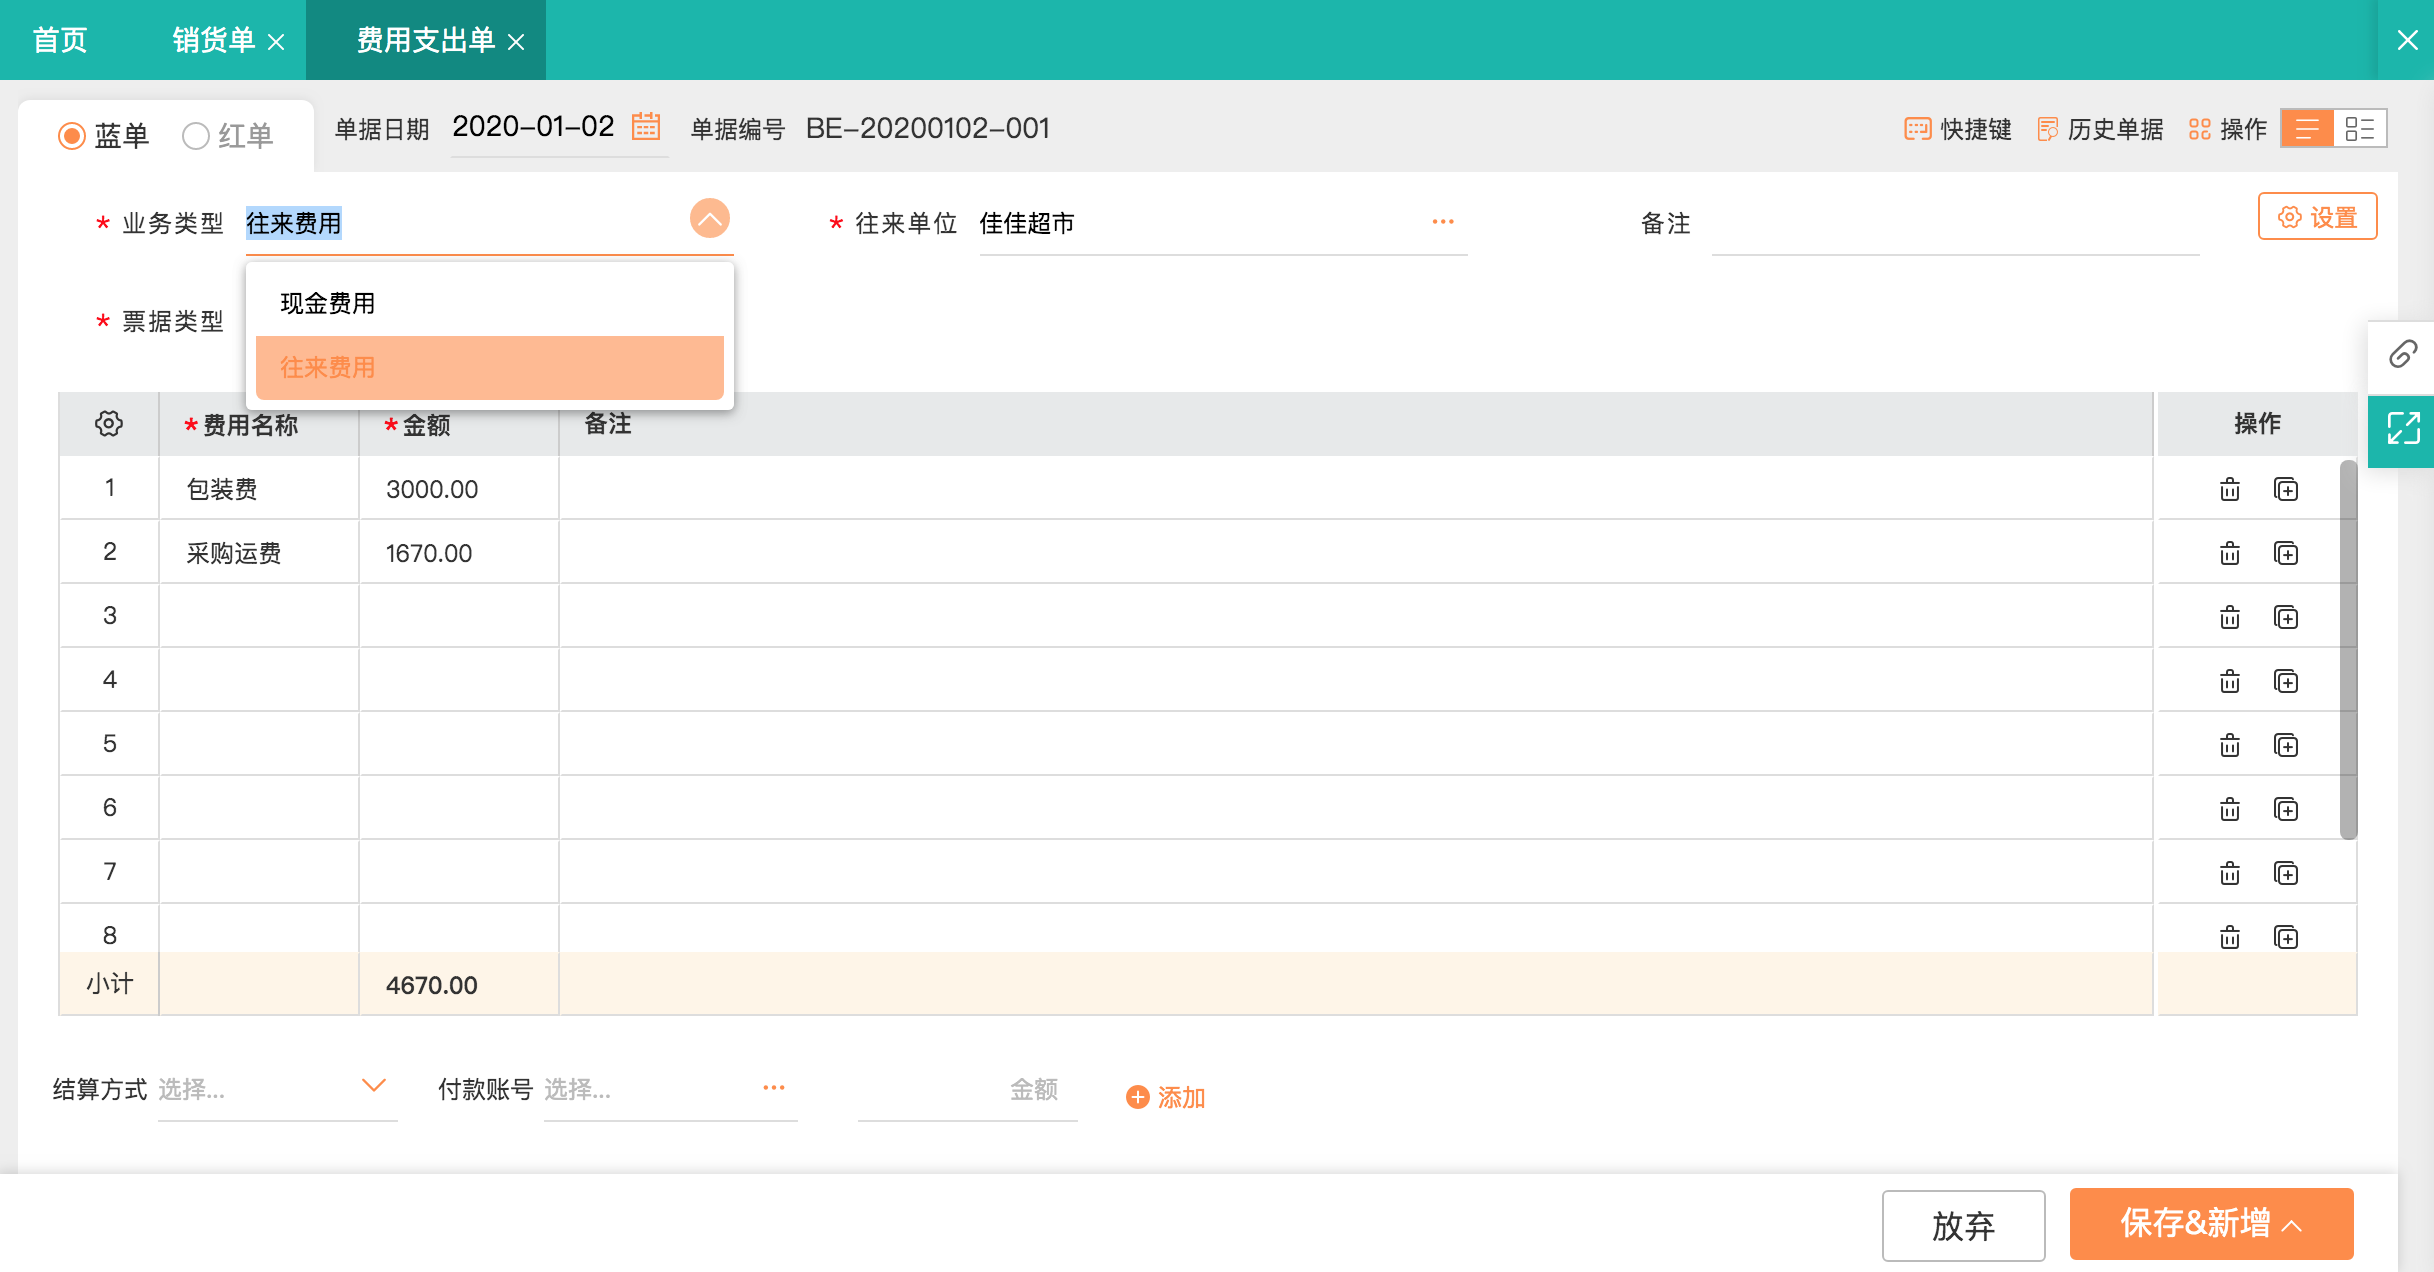Select 往来费用 from business type dropdown
2434x1272 pixels.
point(486,367)
